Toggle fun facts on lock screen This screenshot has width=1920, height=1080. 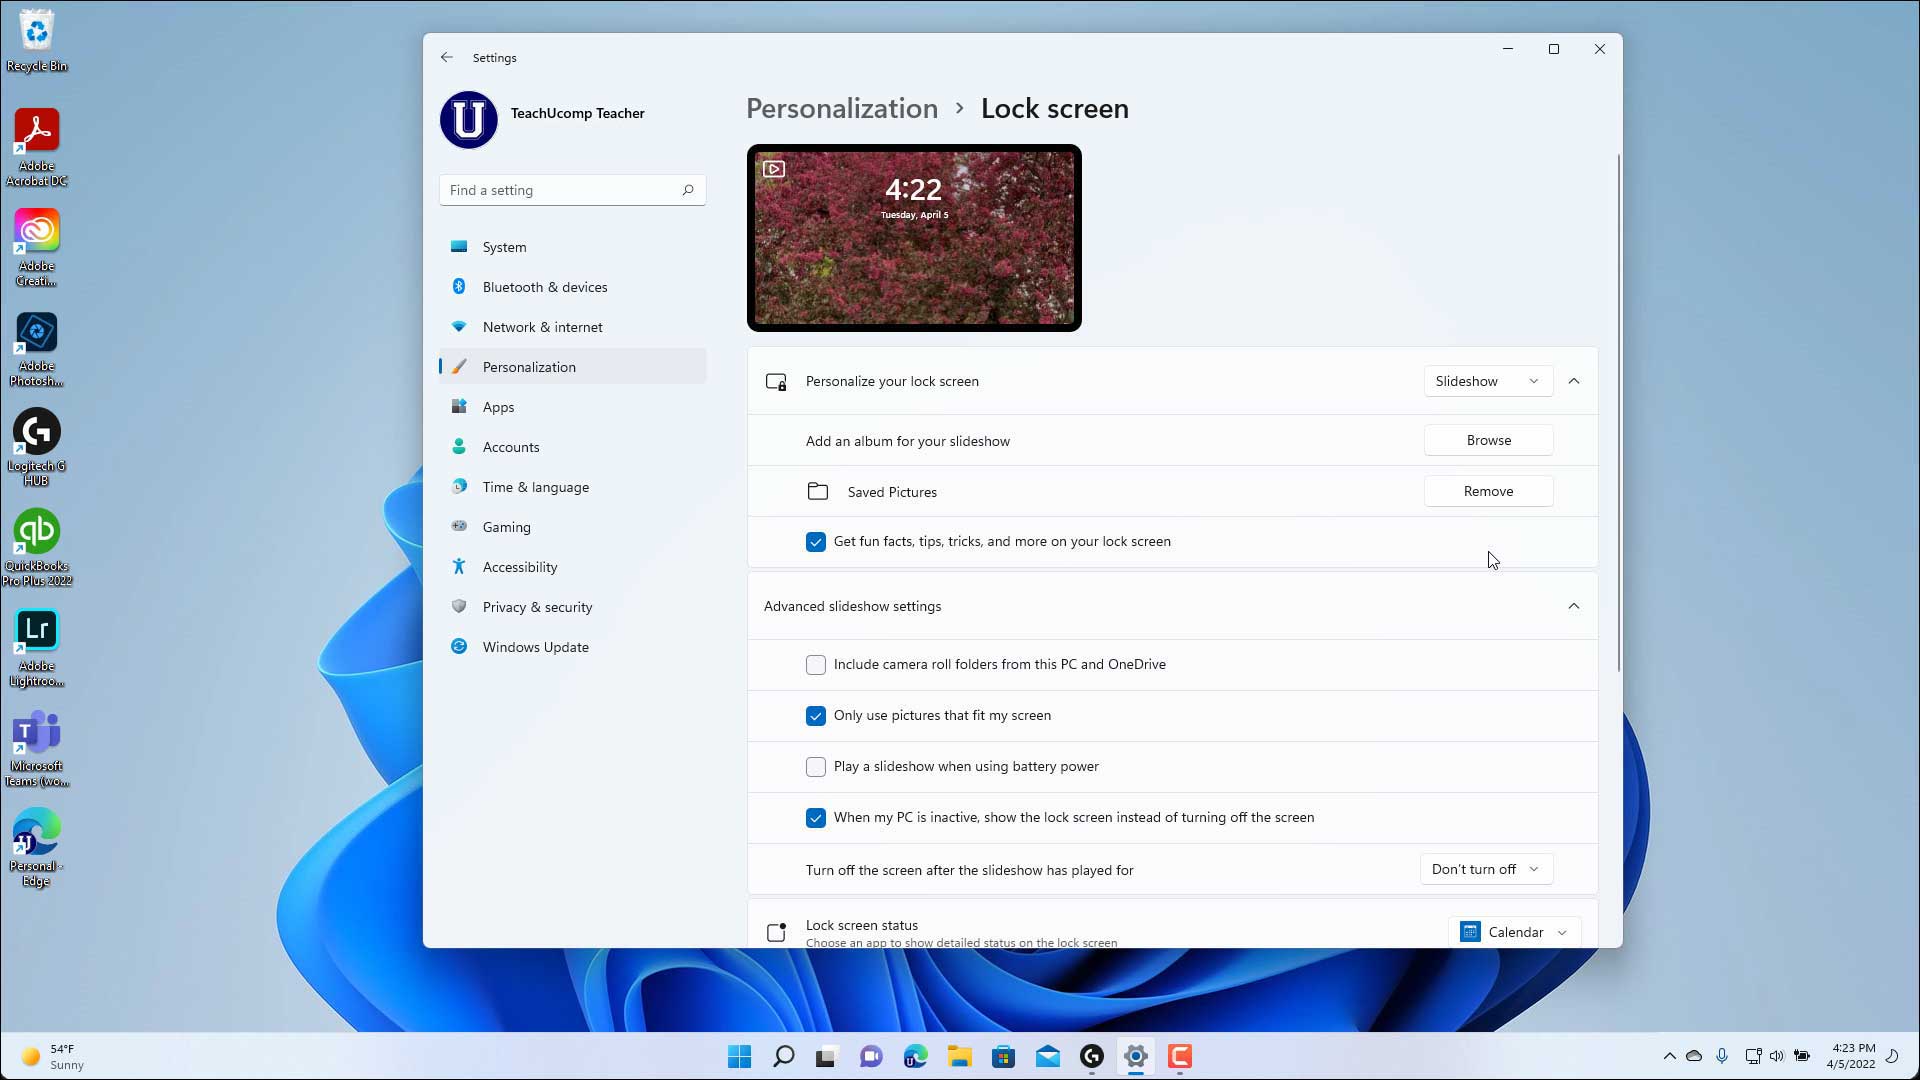click(815, 541)
